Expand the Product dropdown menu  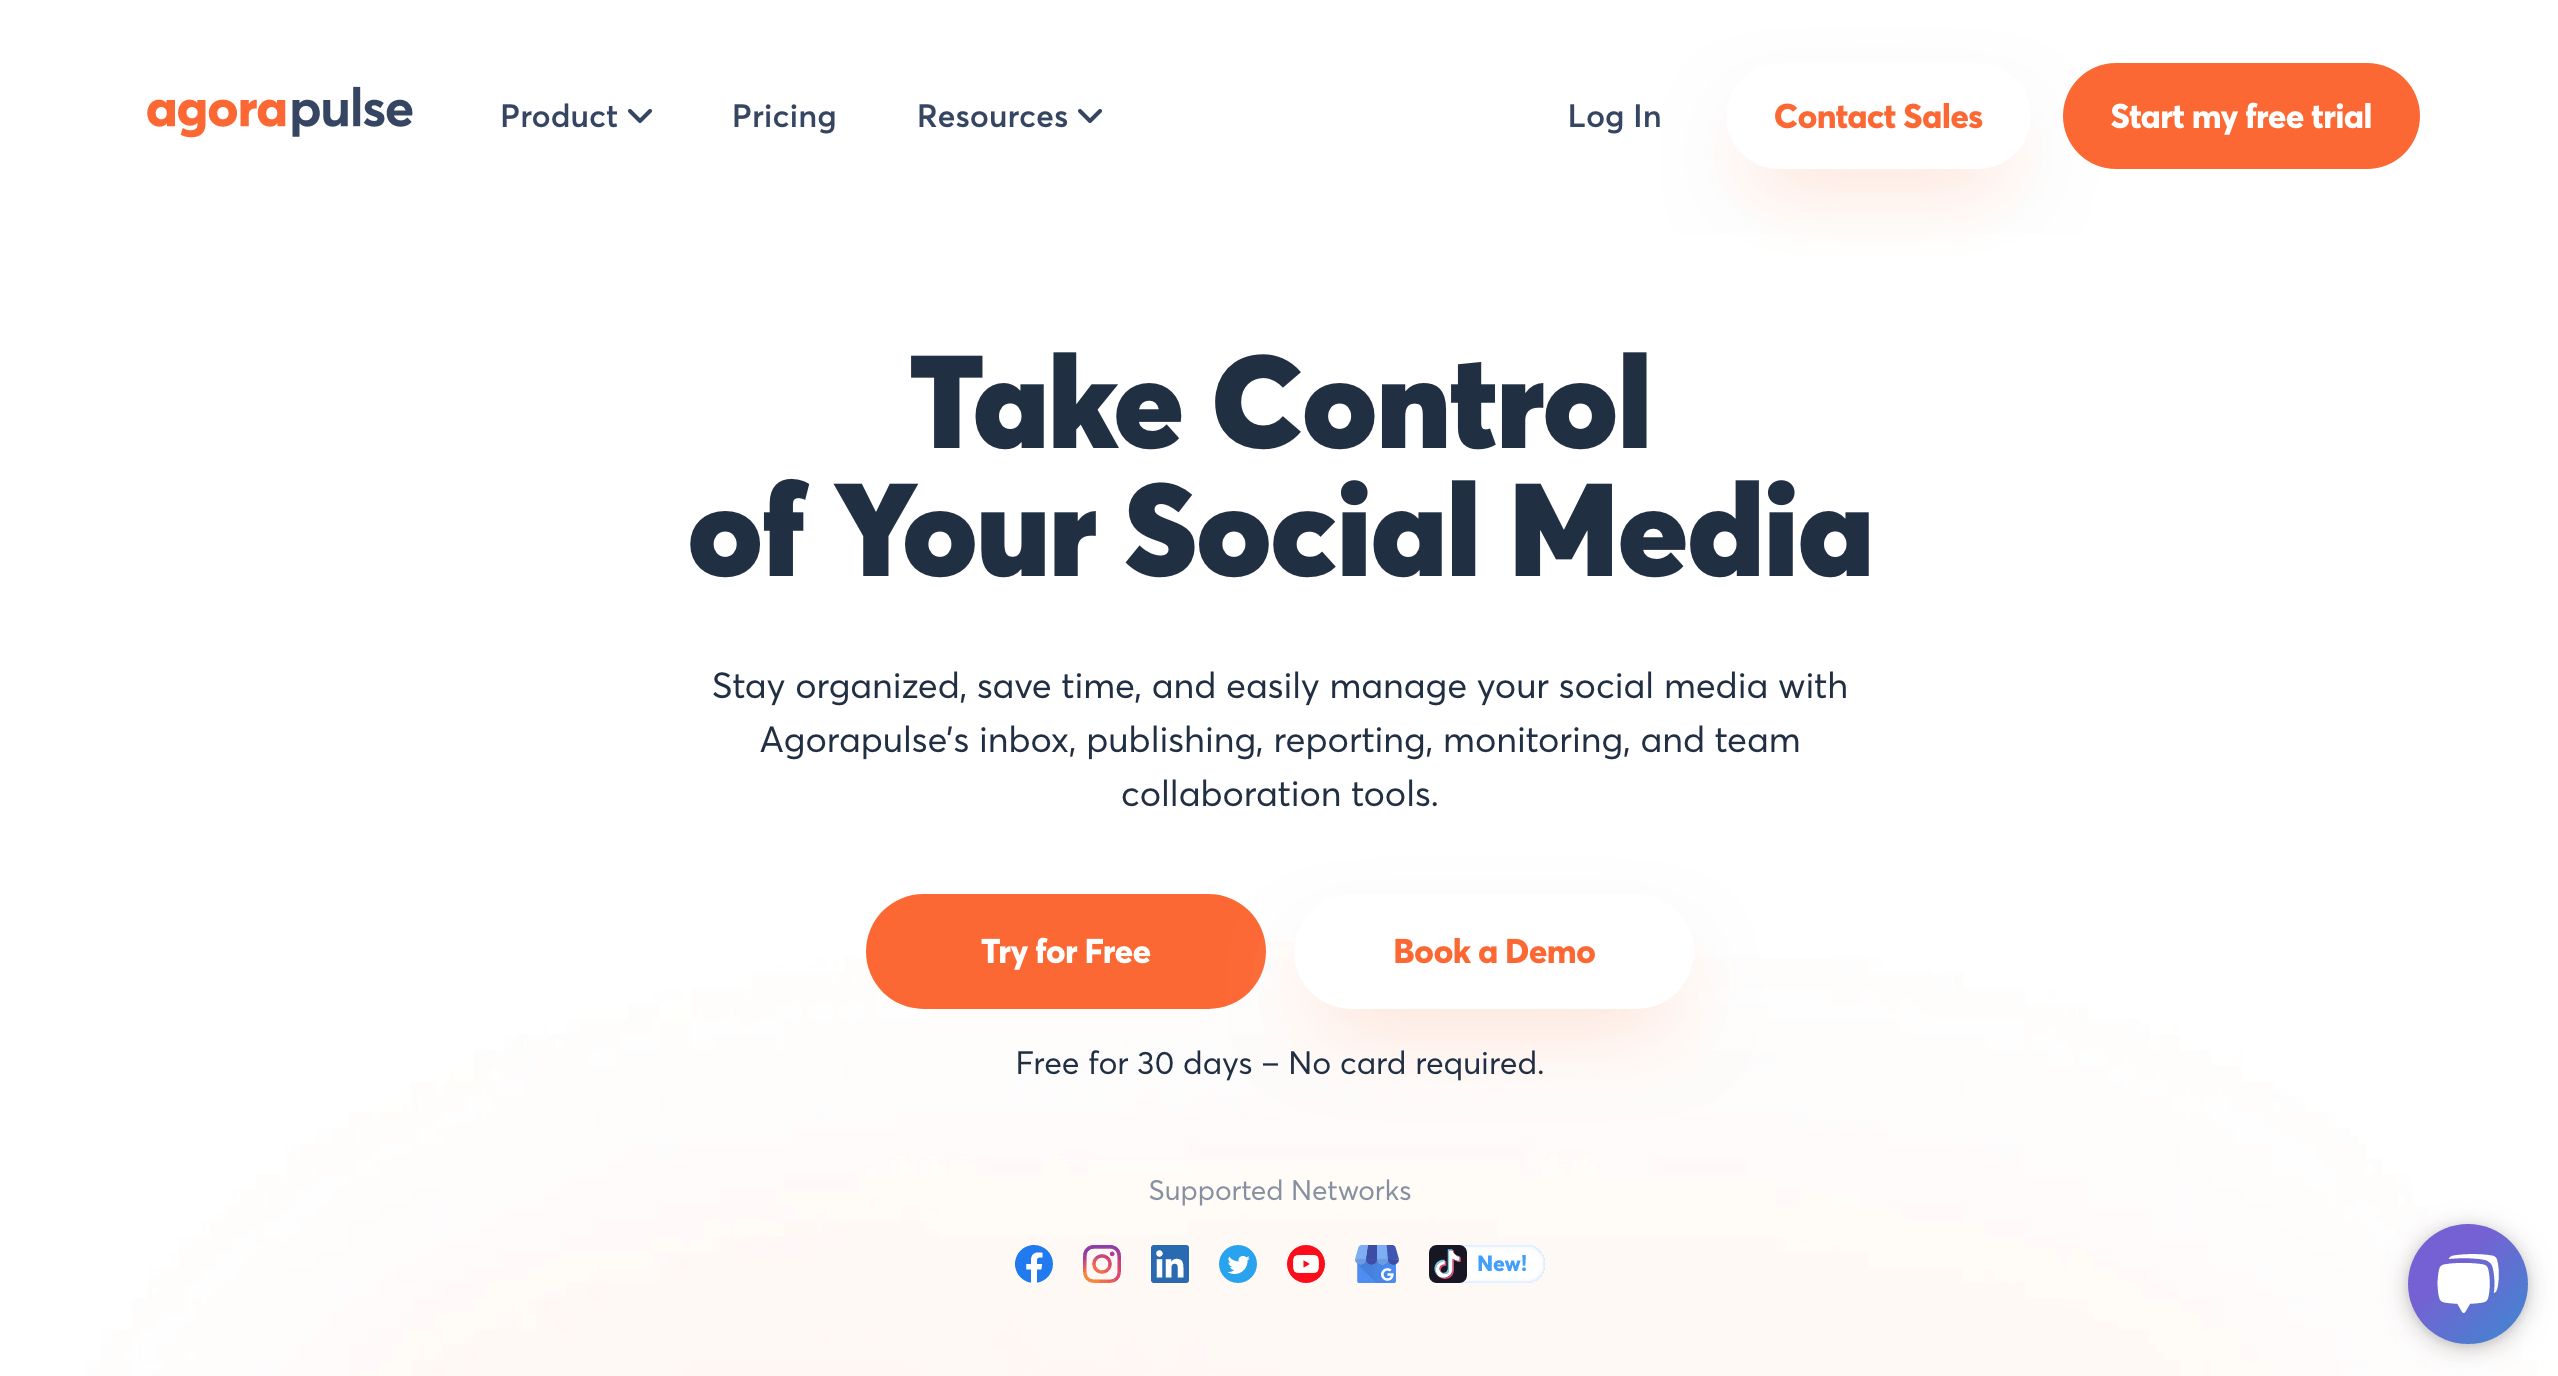(x=576, y=115)
